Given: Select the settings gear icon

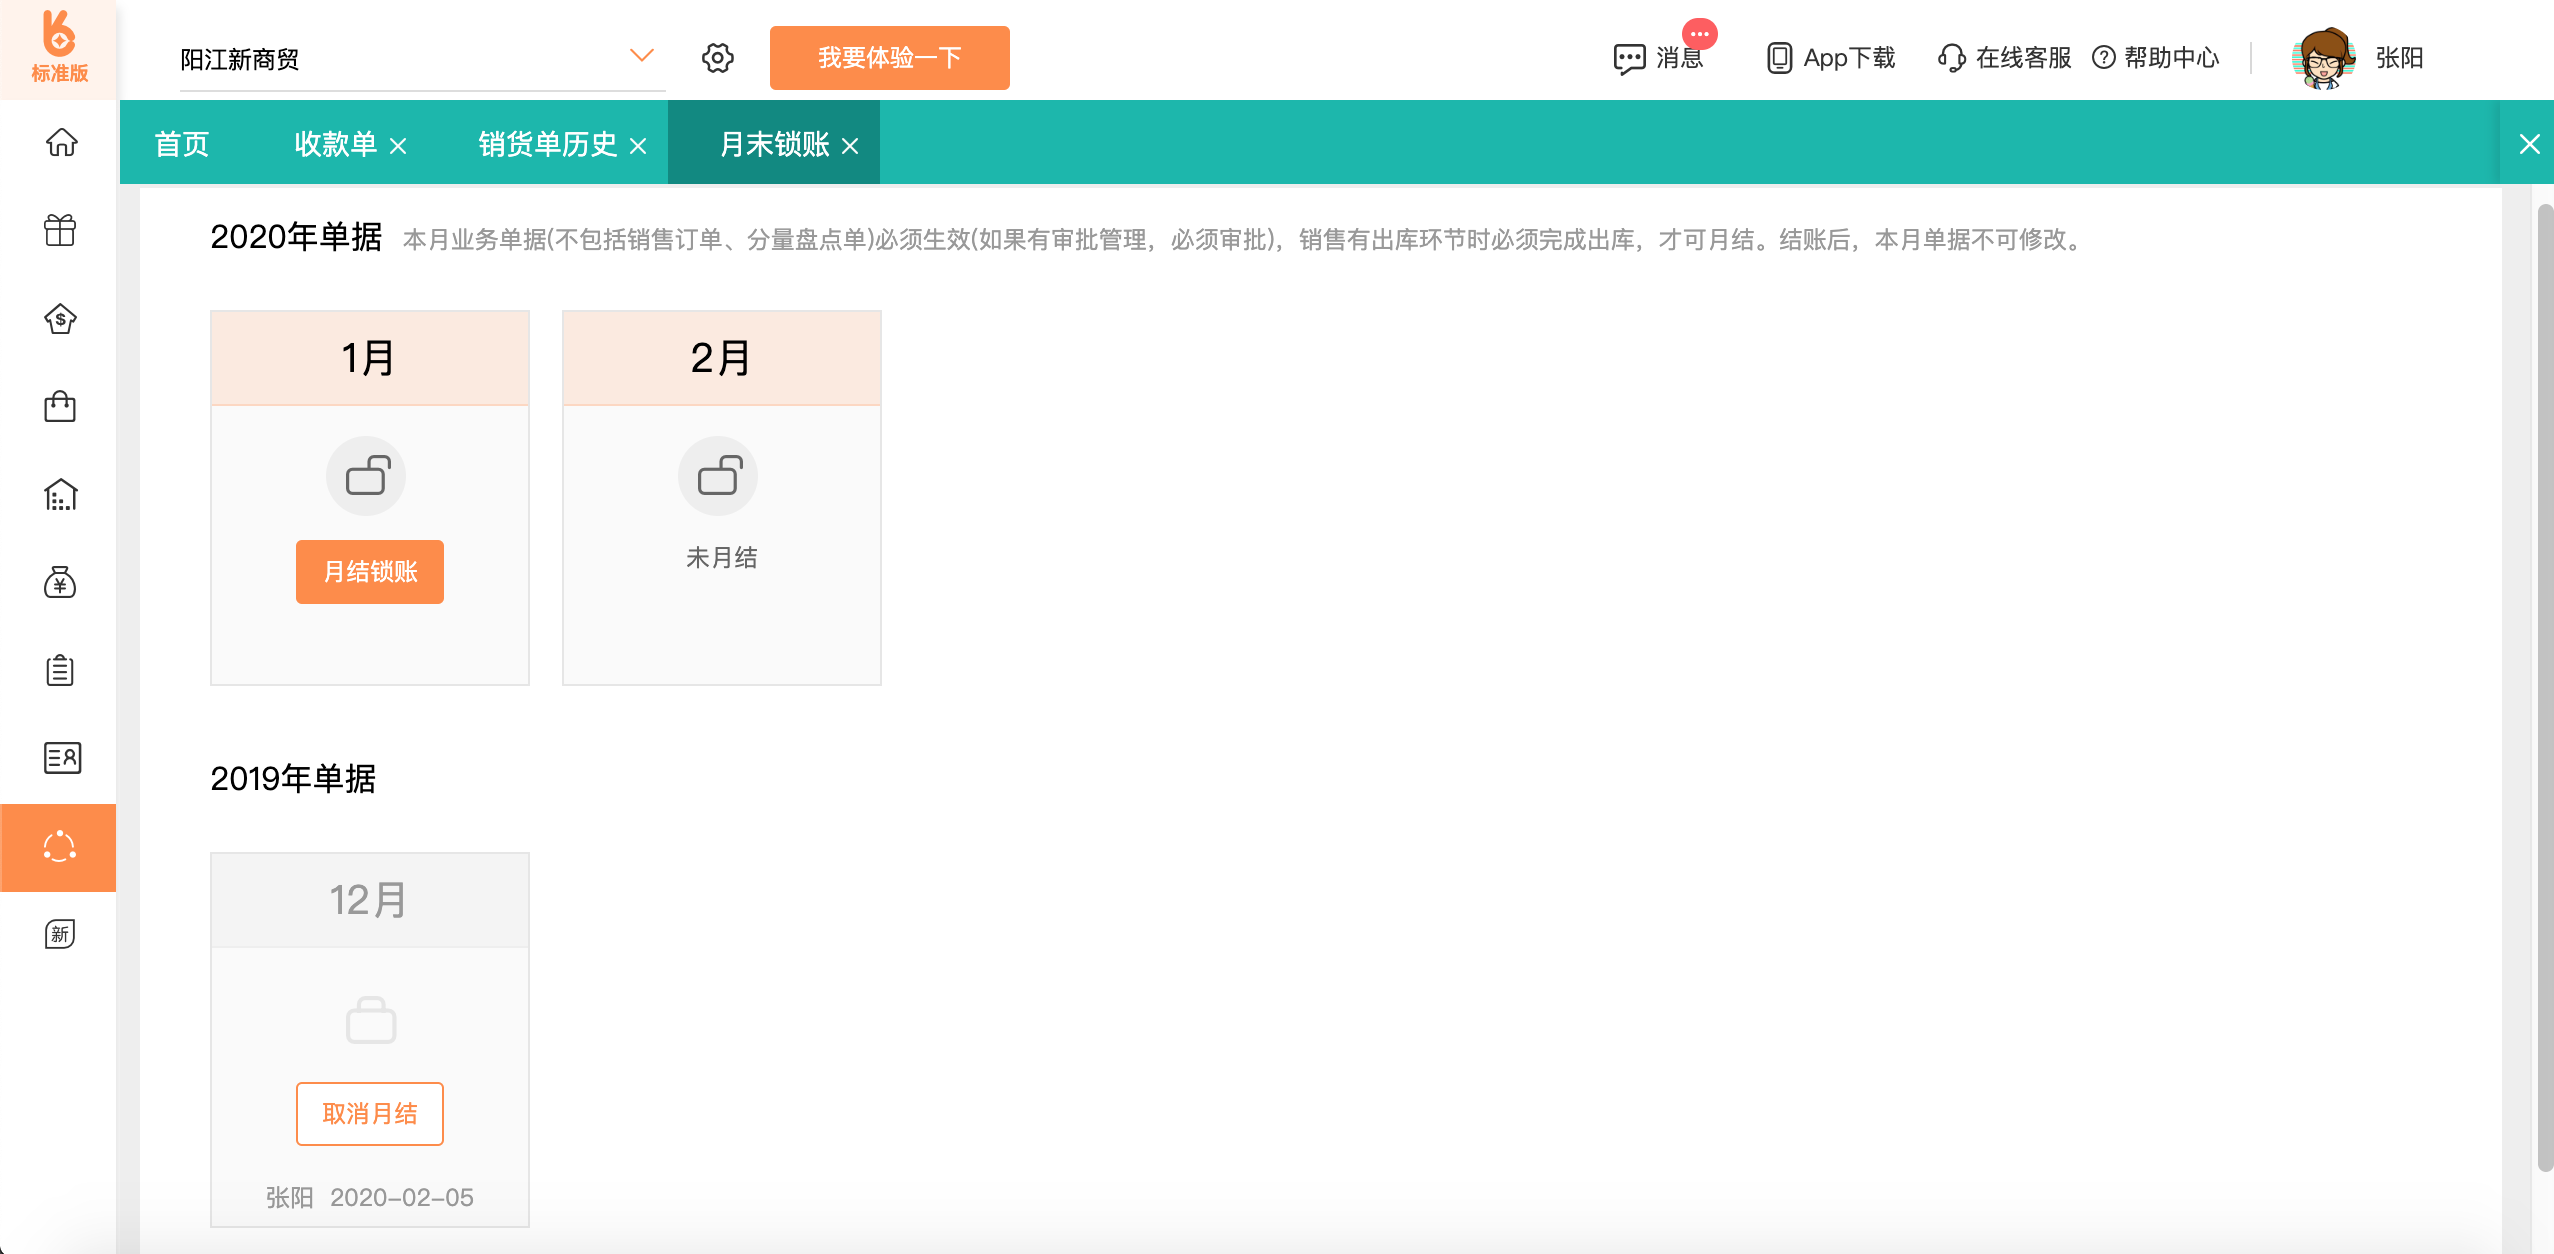Looking at the screenshot, I should click(717, 59).
